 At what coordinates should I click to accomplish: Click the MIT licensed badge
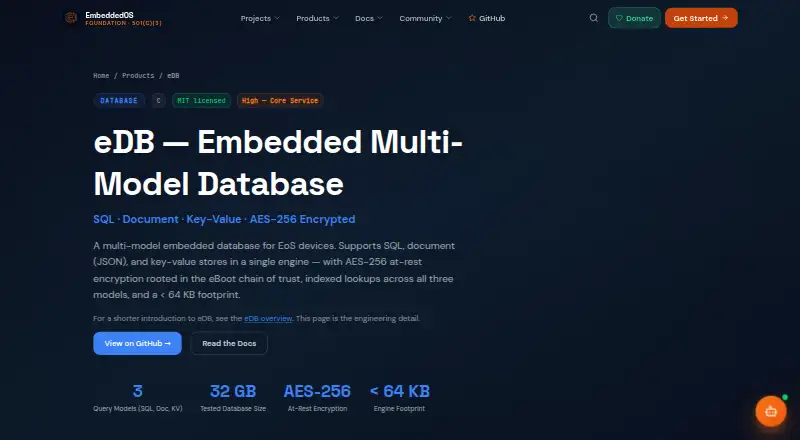coord(201,101)
